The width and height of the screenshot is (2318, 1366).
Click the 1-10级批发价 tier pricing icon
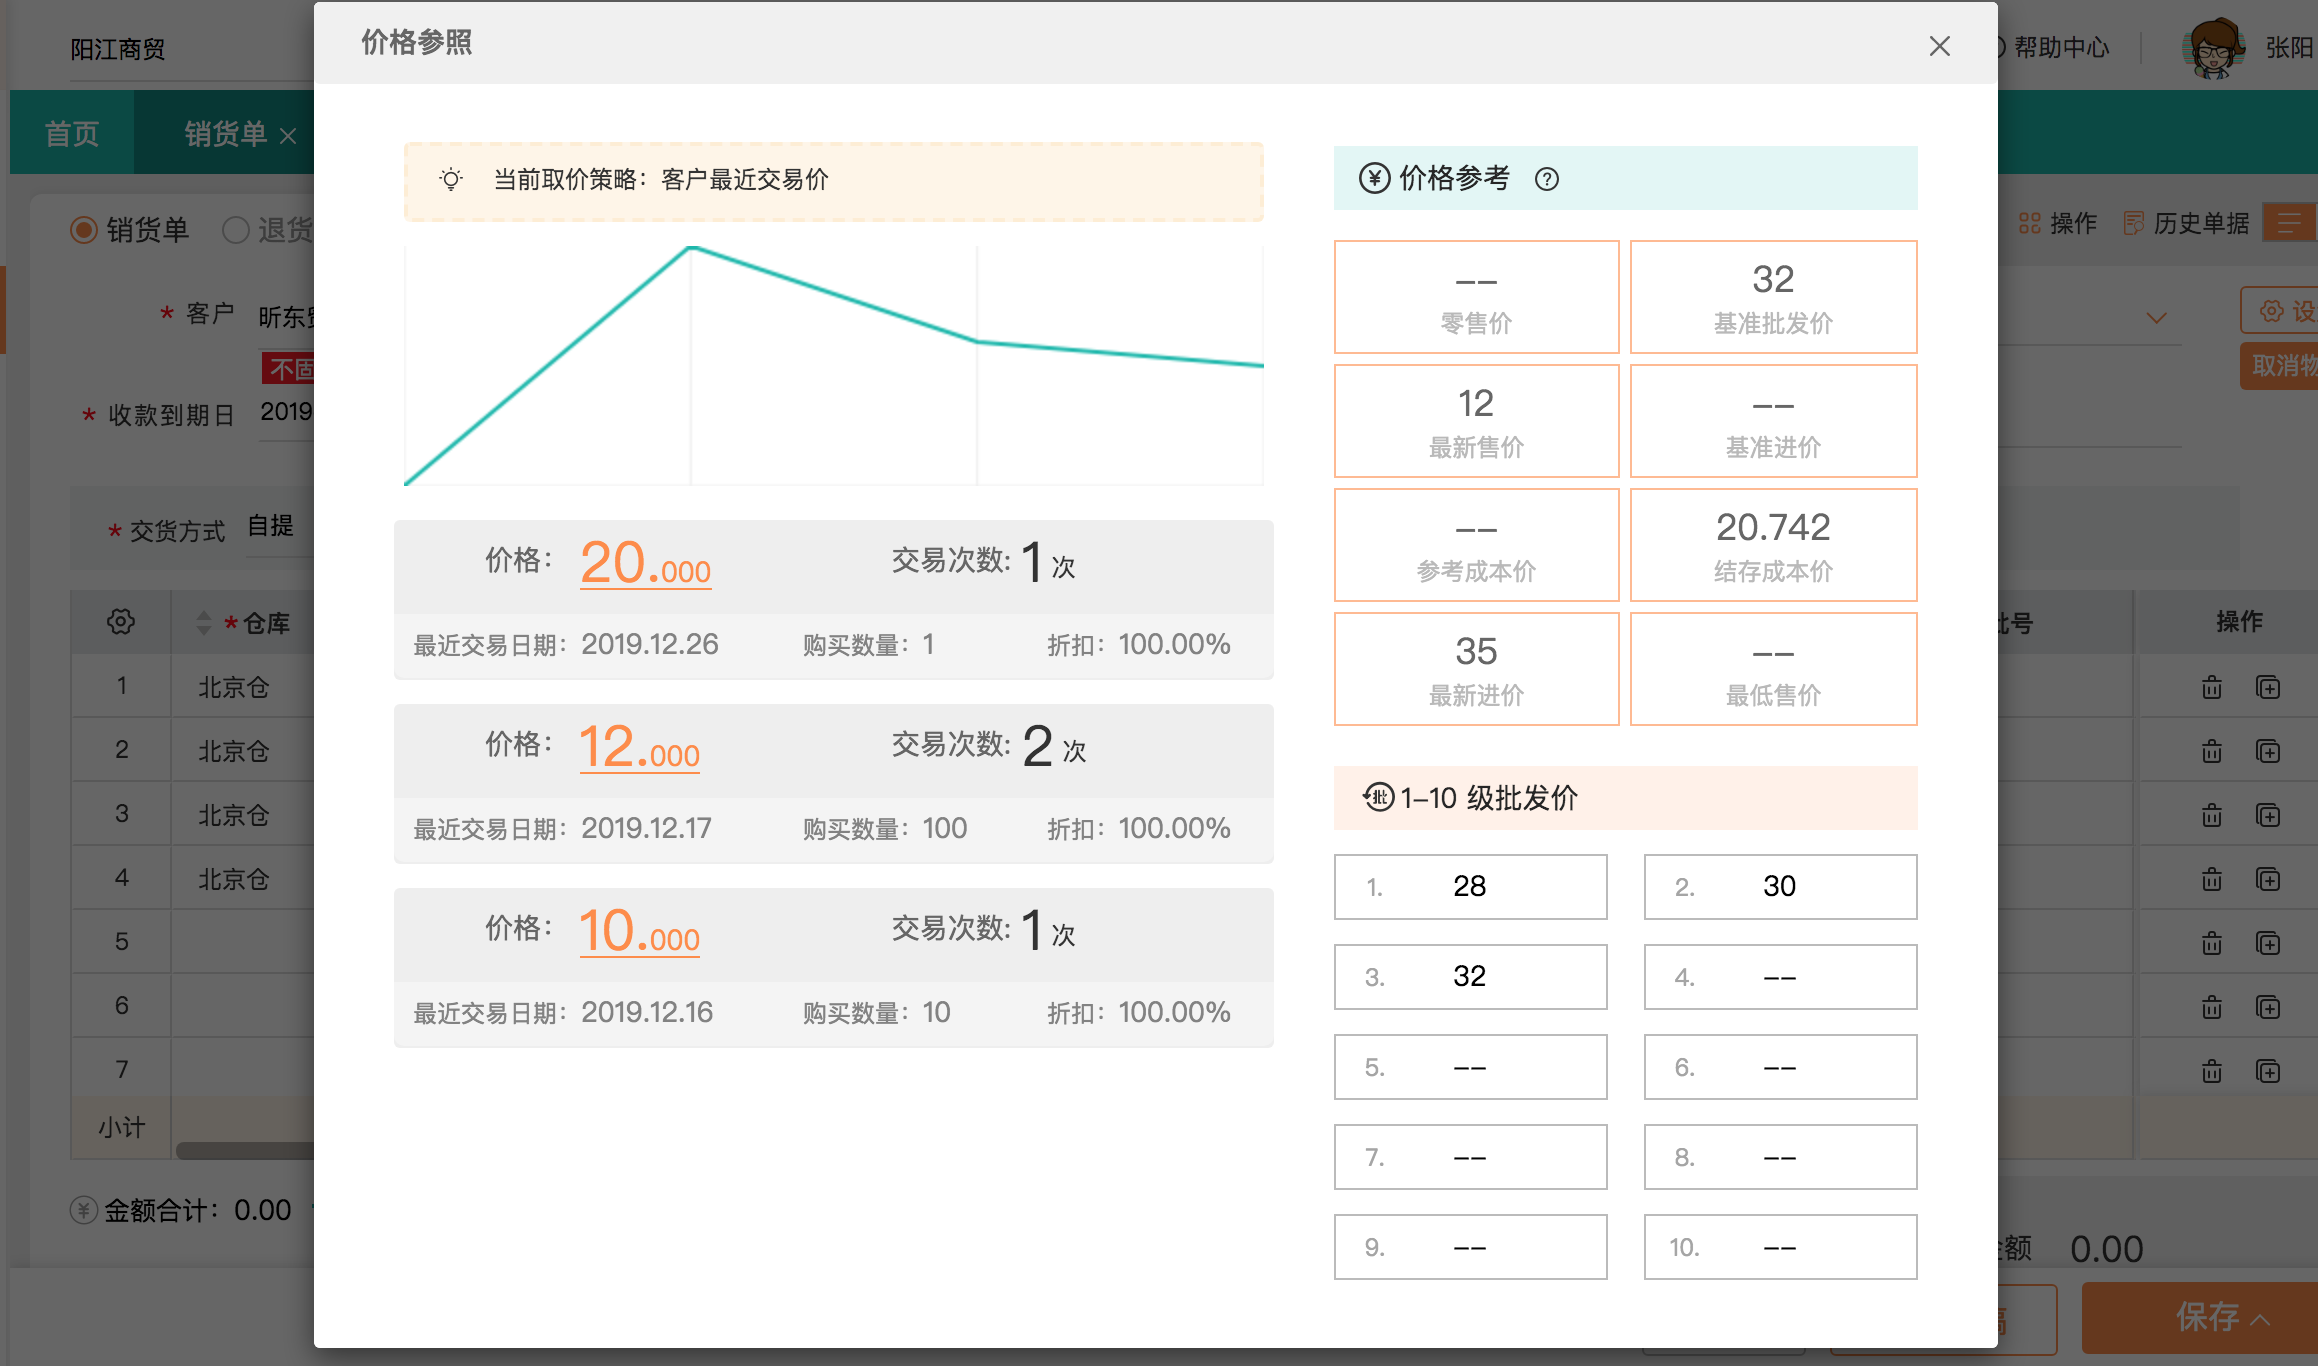[x=1370, y=797]
